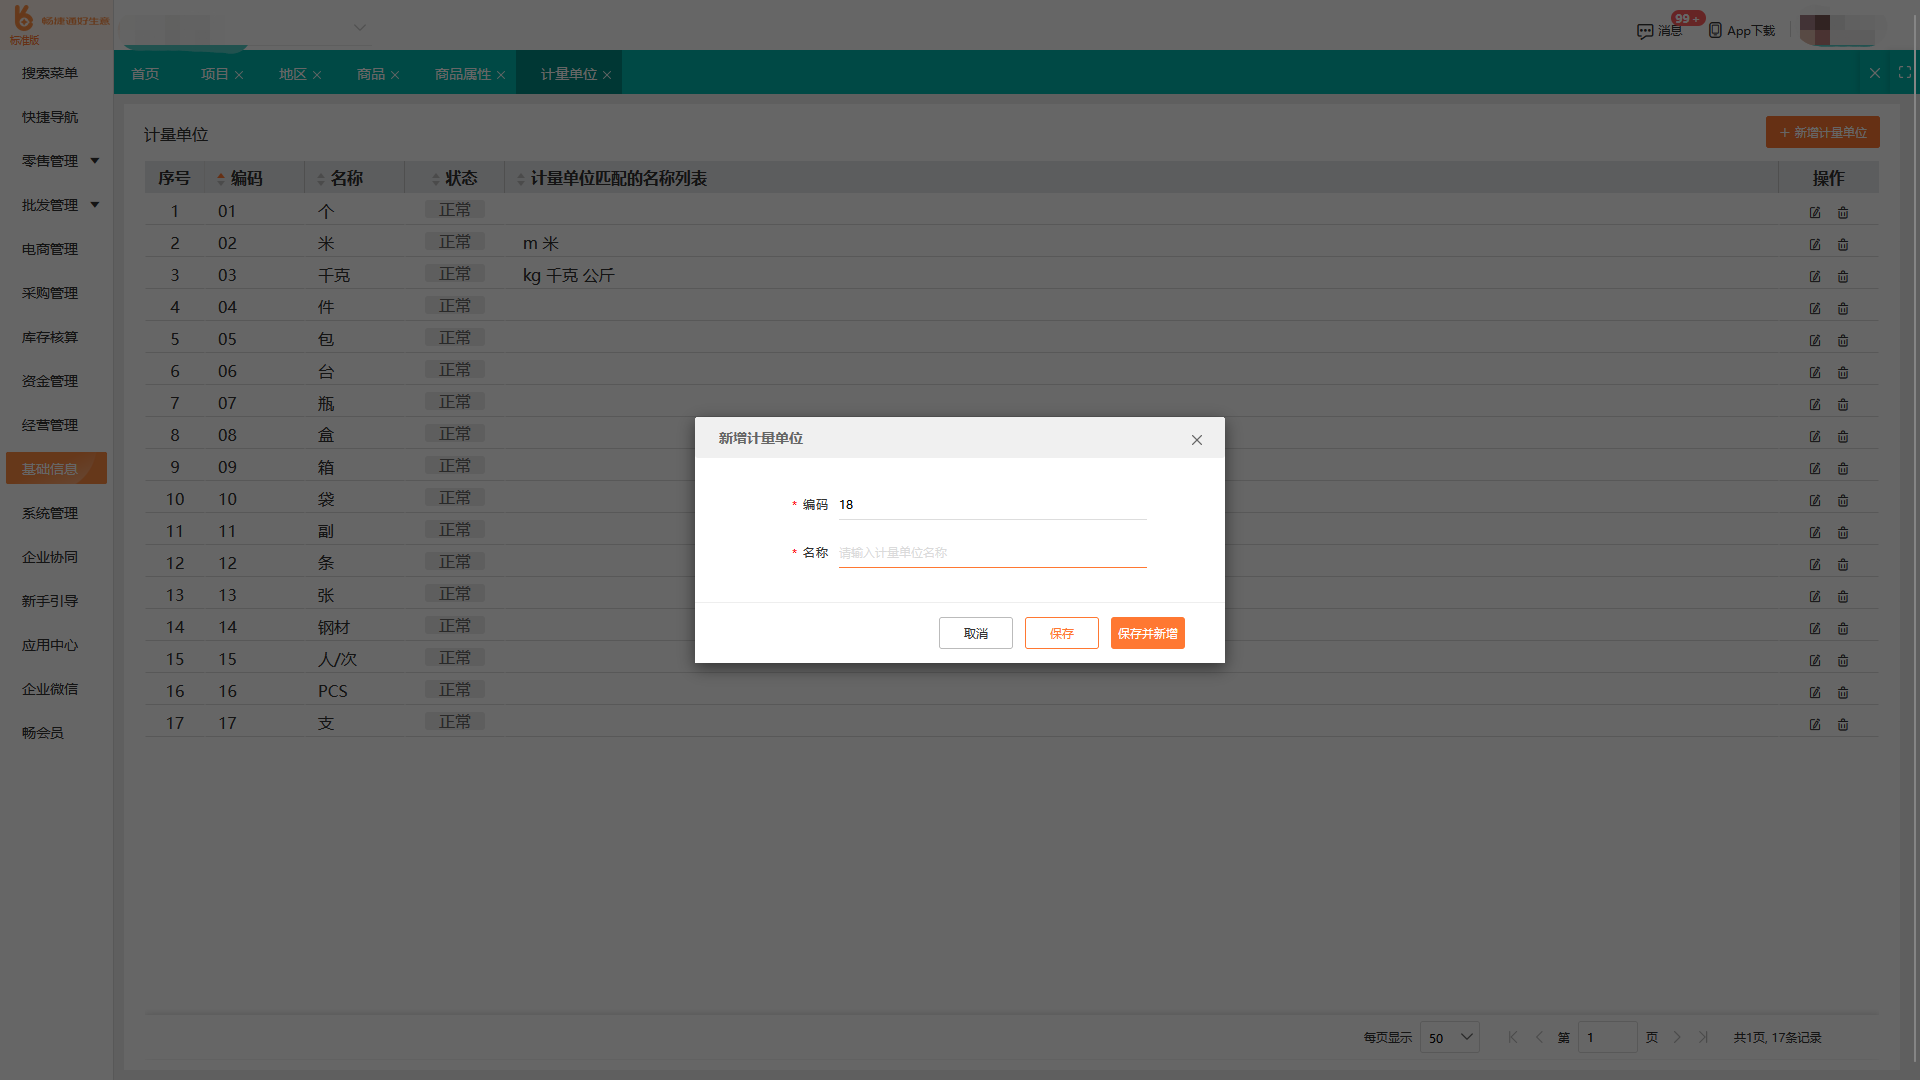Click the 保存并新增 button
The width and height of the screenshot is (1920, 1080).
click(1146, 633)
